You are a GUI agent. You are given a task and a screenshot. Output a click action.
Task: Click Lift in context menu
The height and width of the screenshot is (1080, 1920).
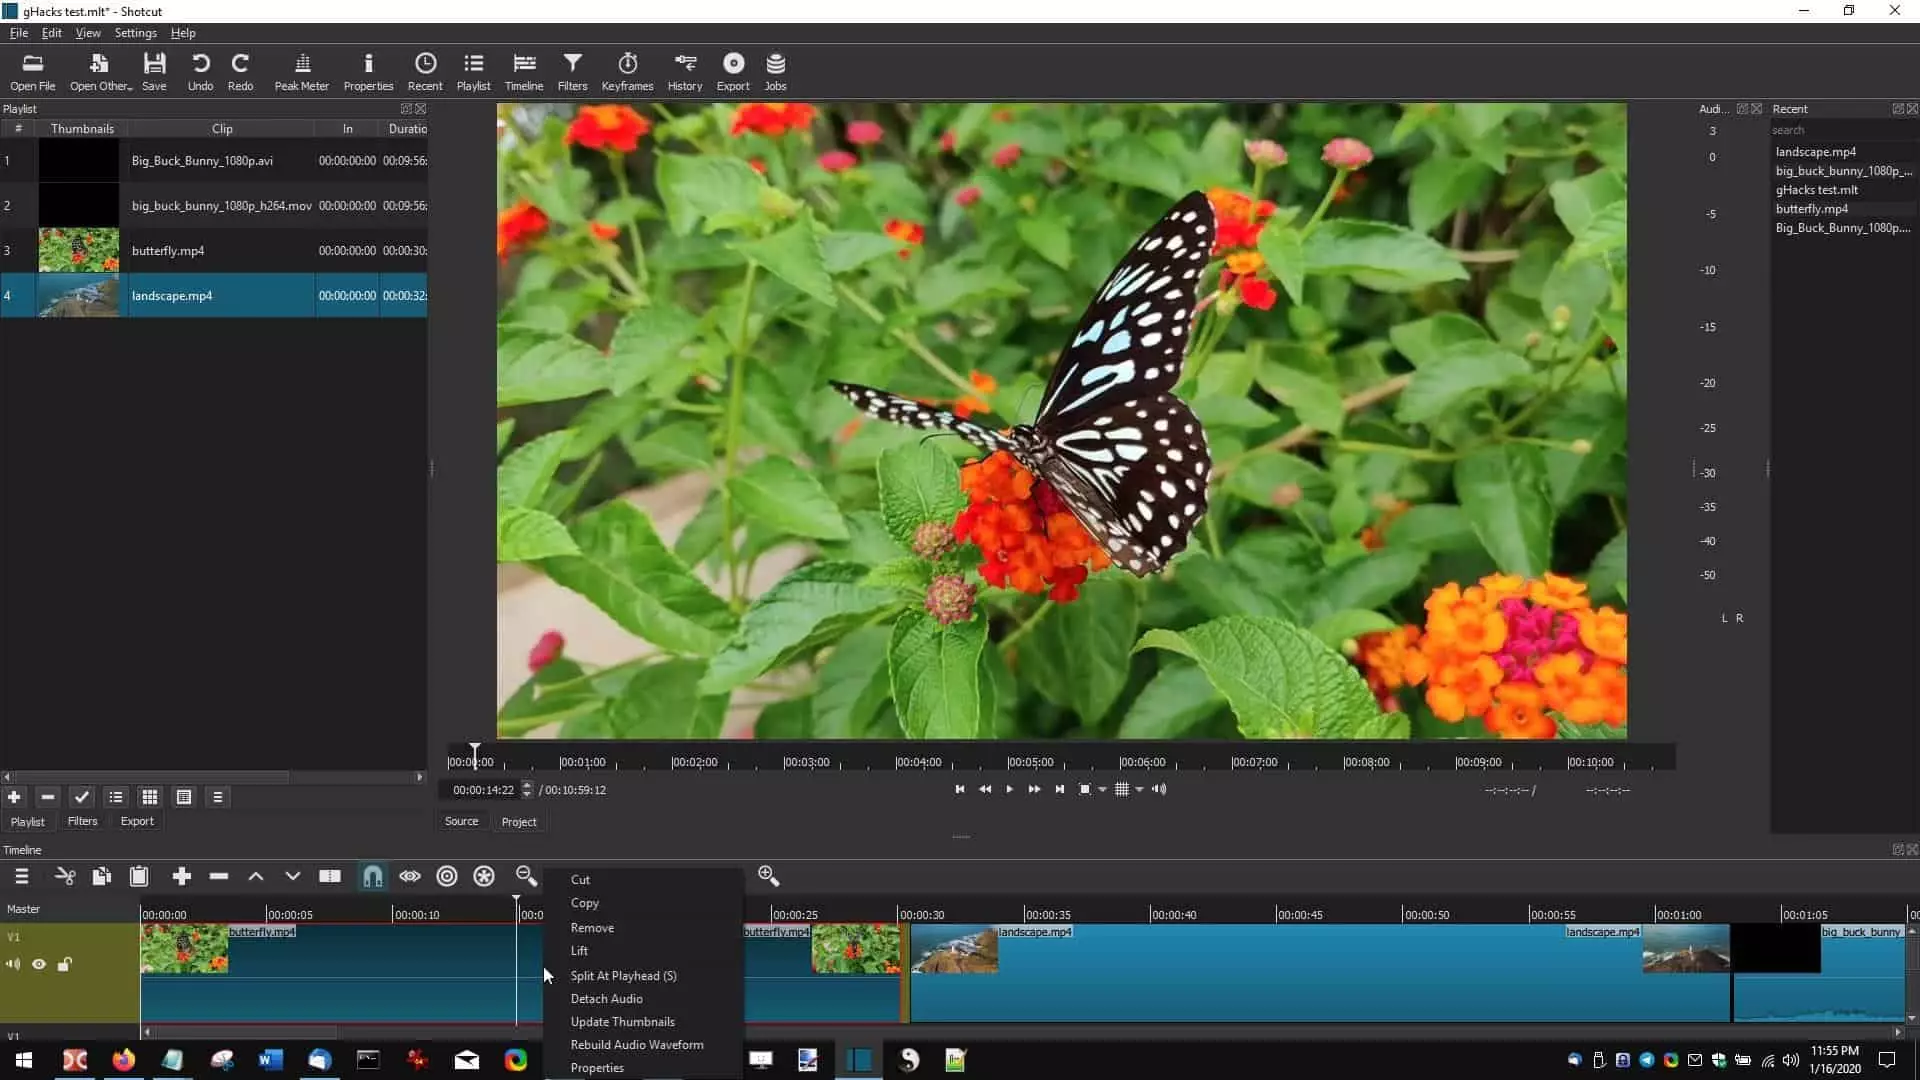[578, 949]
